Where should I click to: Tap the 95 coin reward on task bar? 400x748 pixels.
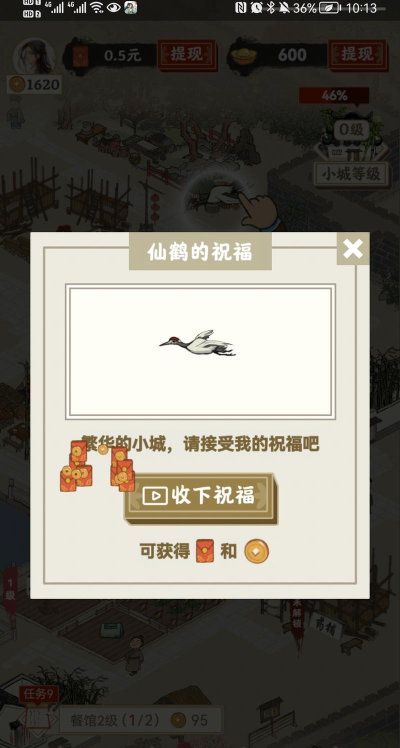190,720
